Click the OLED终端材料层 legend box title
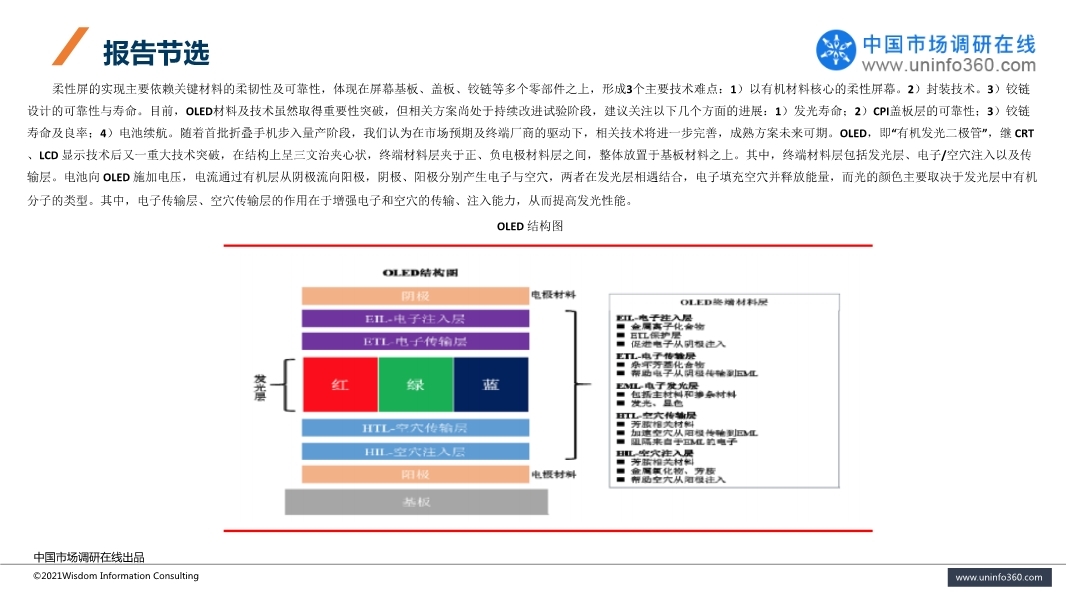1066x600 pixels. tap(725, 302)
